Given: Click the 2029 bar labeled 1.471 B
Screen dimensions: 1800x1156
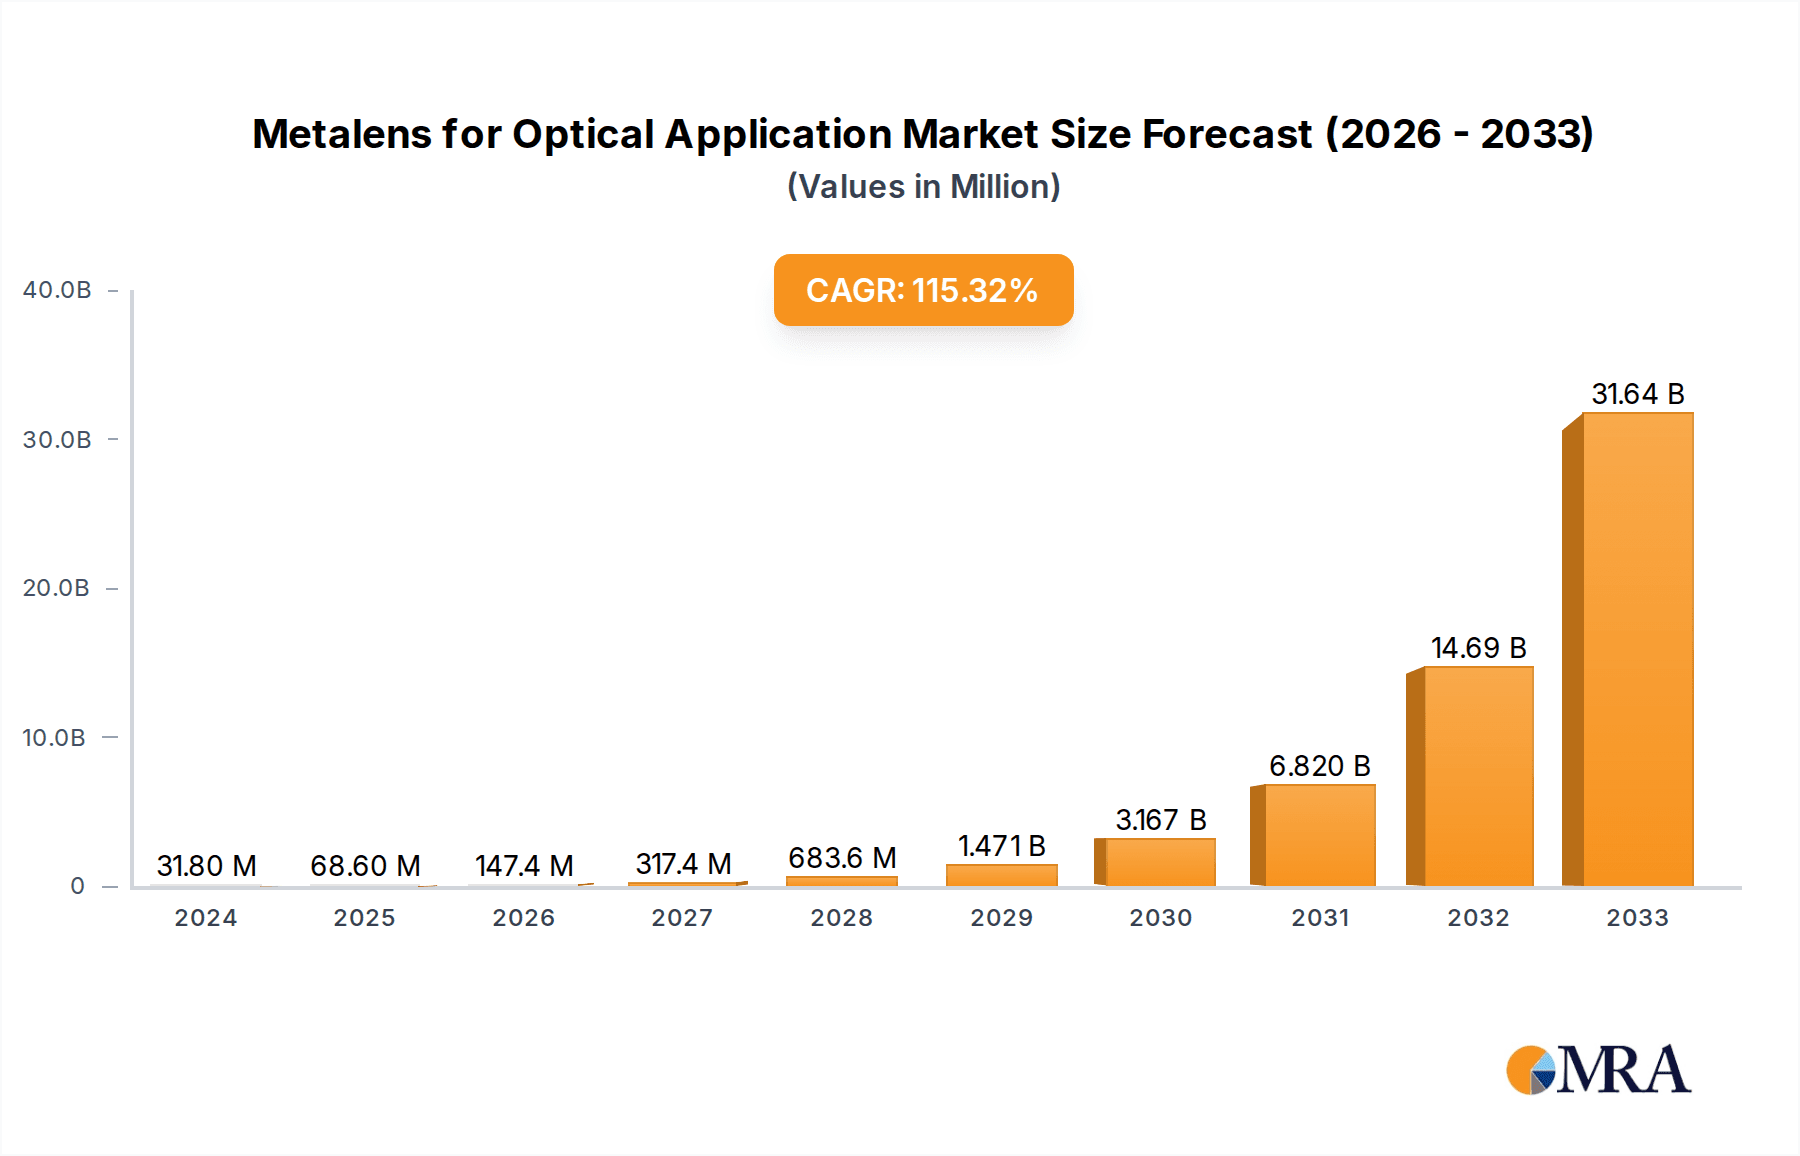Looking at the screenshot, I should 1000,875.
